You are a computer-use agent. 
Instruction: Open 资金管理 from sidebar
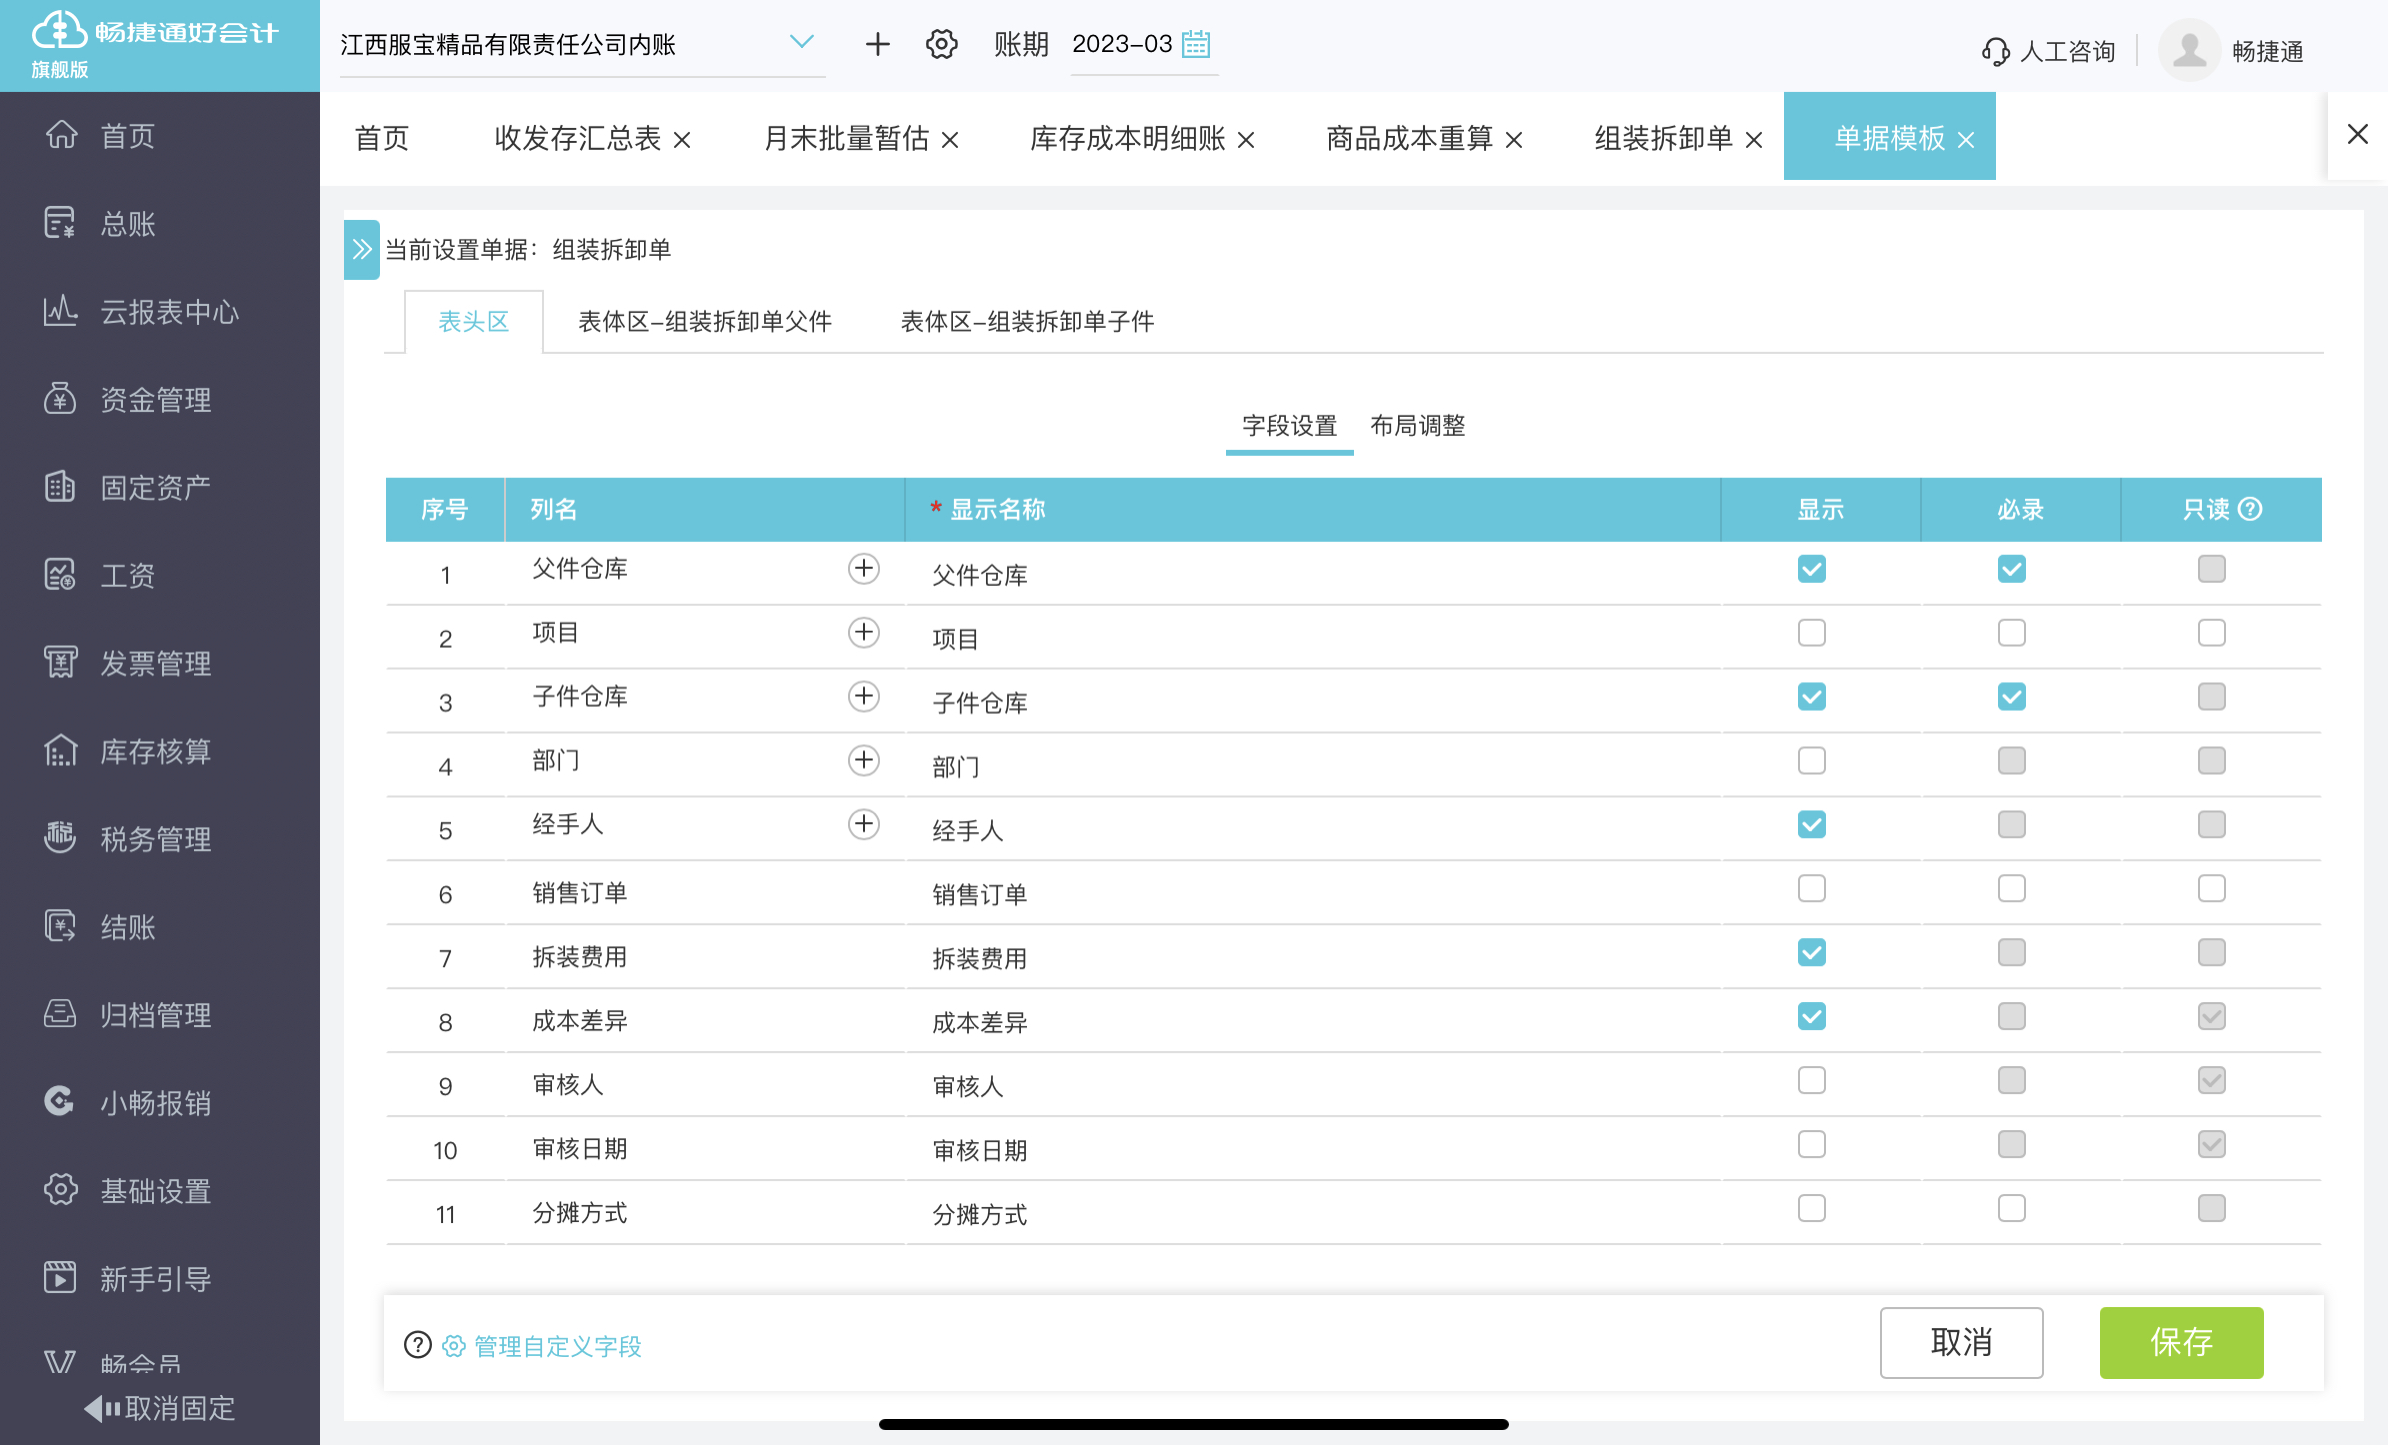pos(157,399)
